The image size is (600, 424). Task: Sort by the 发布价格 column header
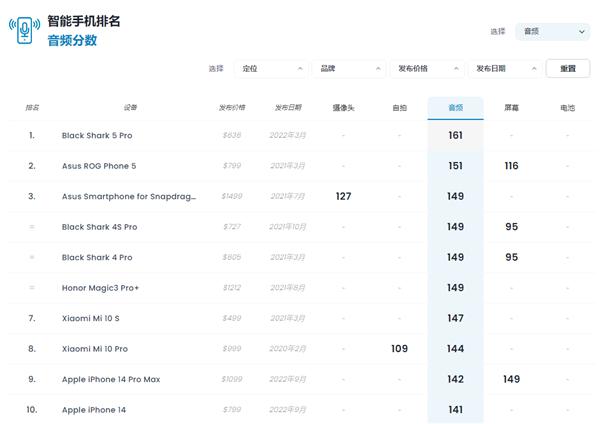pyautogui.click(x=231, y=108)
